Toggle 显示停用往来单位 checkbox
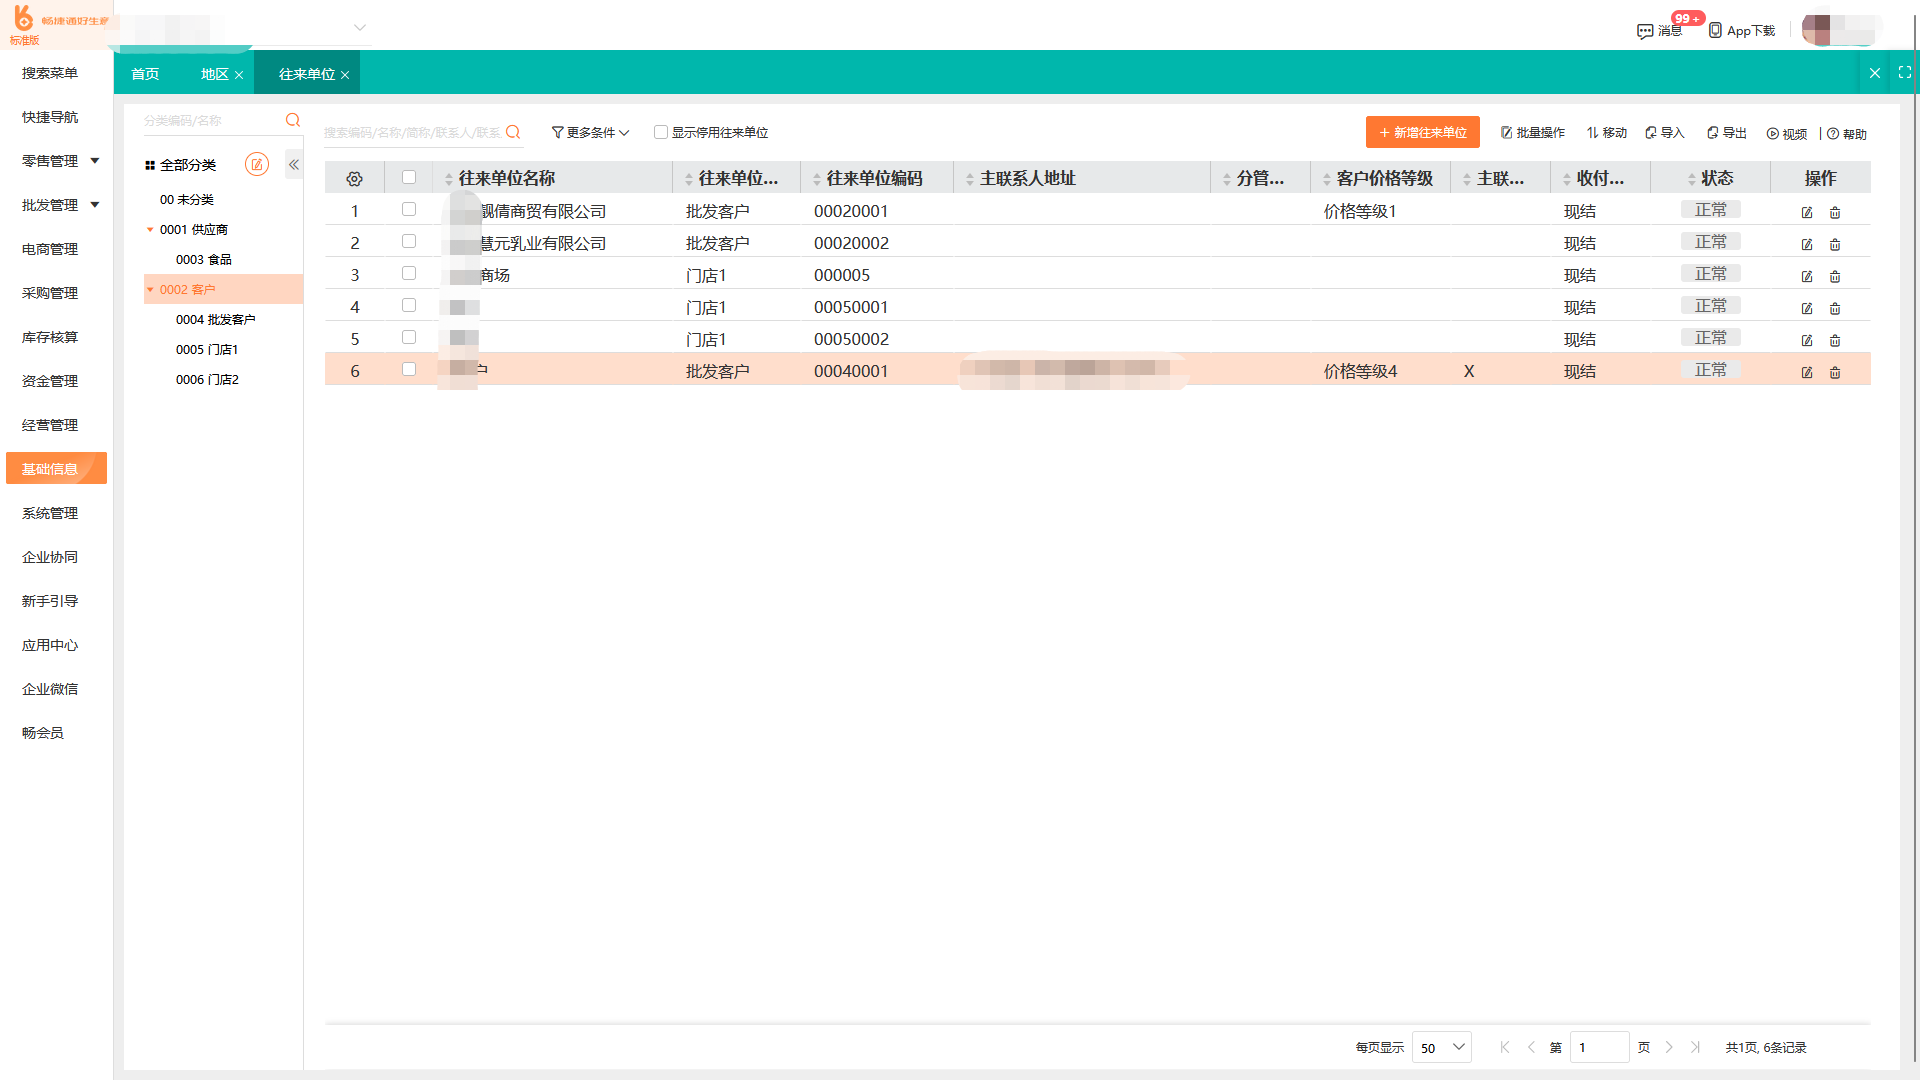This screenshot has height=1080, width=1920. (663, 131)
